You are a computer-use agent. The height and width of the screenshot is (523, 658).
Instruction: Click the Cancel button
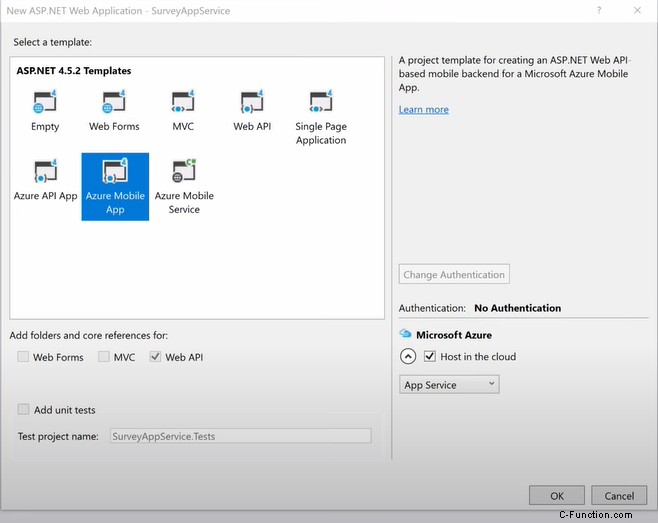tap(619, 495)
